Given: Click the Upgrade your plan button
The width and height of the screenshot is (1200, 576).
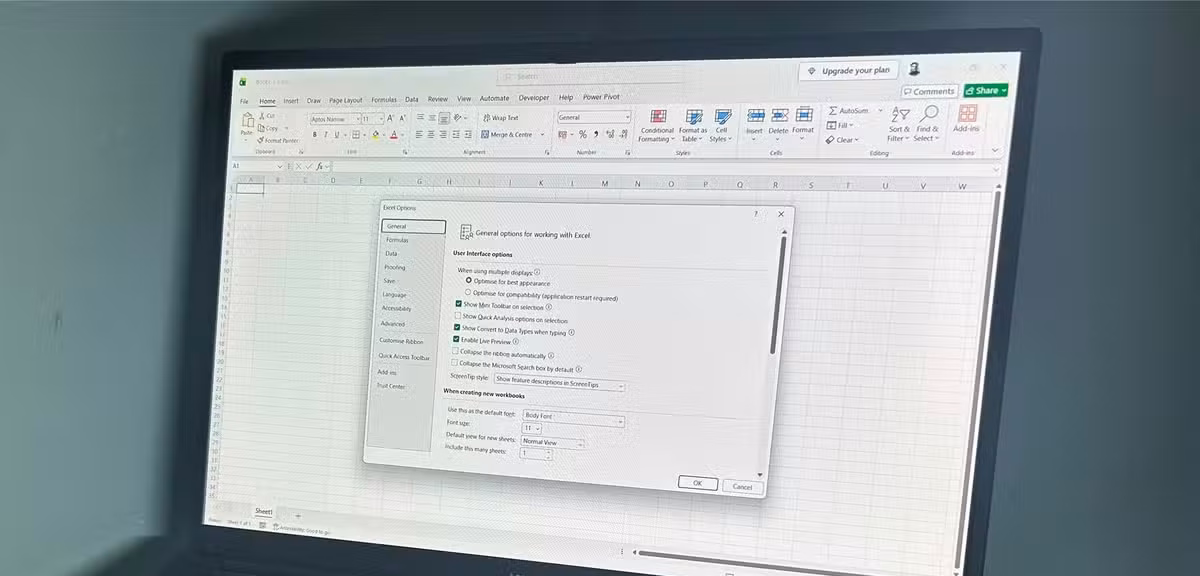Looking at the screenshot, I should point(848,71).
